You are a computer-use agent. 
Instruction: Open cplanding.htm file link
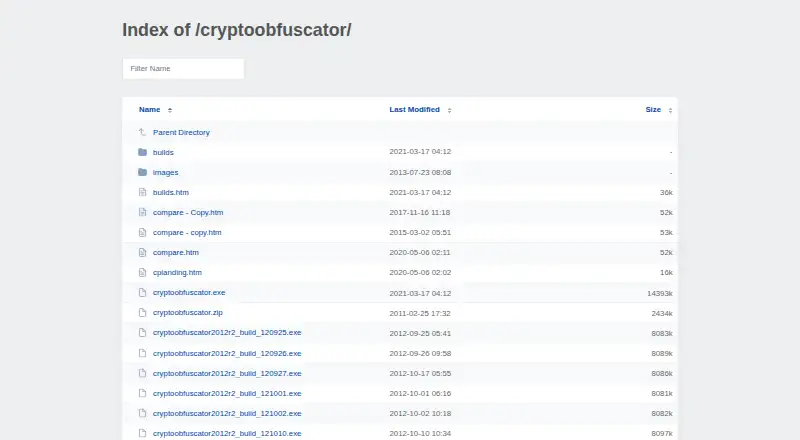click(178, 273)
